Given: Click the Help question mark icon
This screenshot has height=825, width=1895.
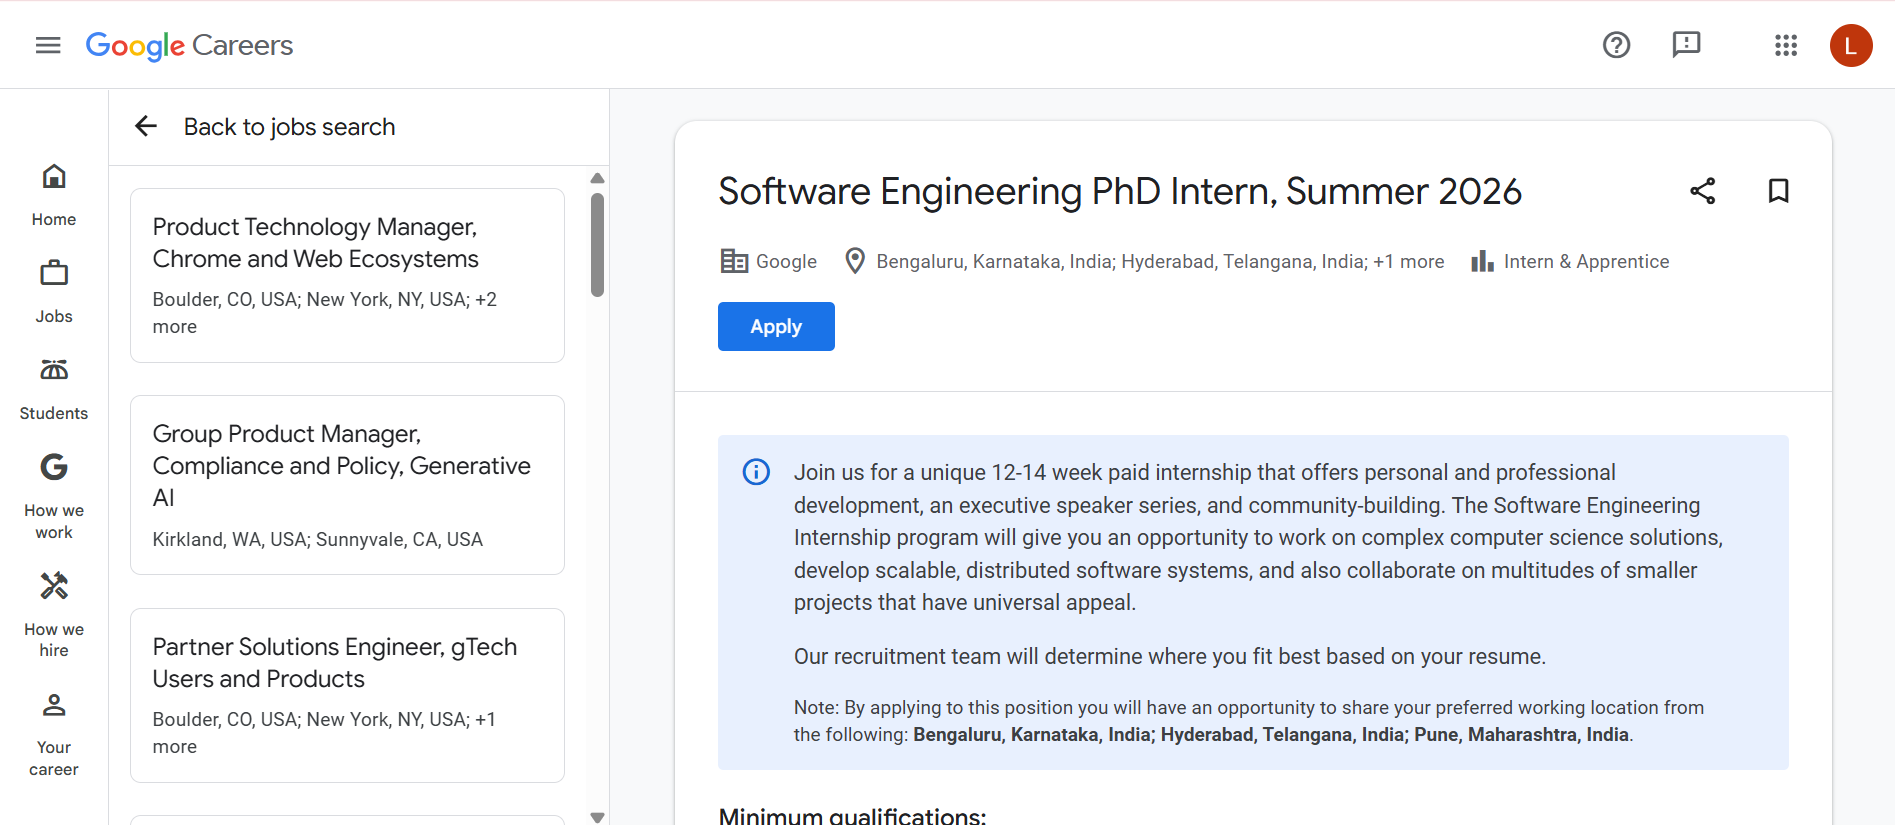Looking at the screenshot, I should click(x=1616, y=45).
